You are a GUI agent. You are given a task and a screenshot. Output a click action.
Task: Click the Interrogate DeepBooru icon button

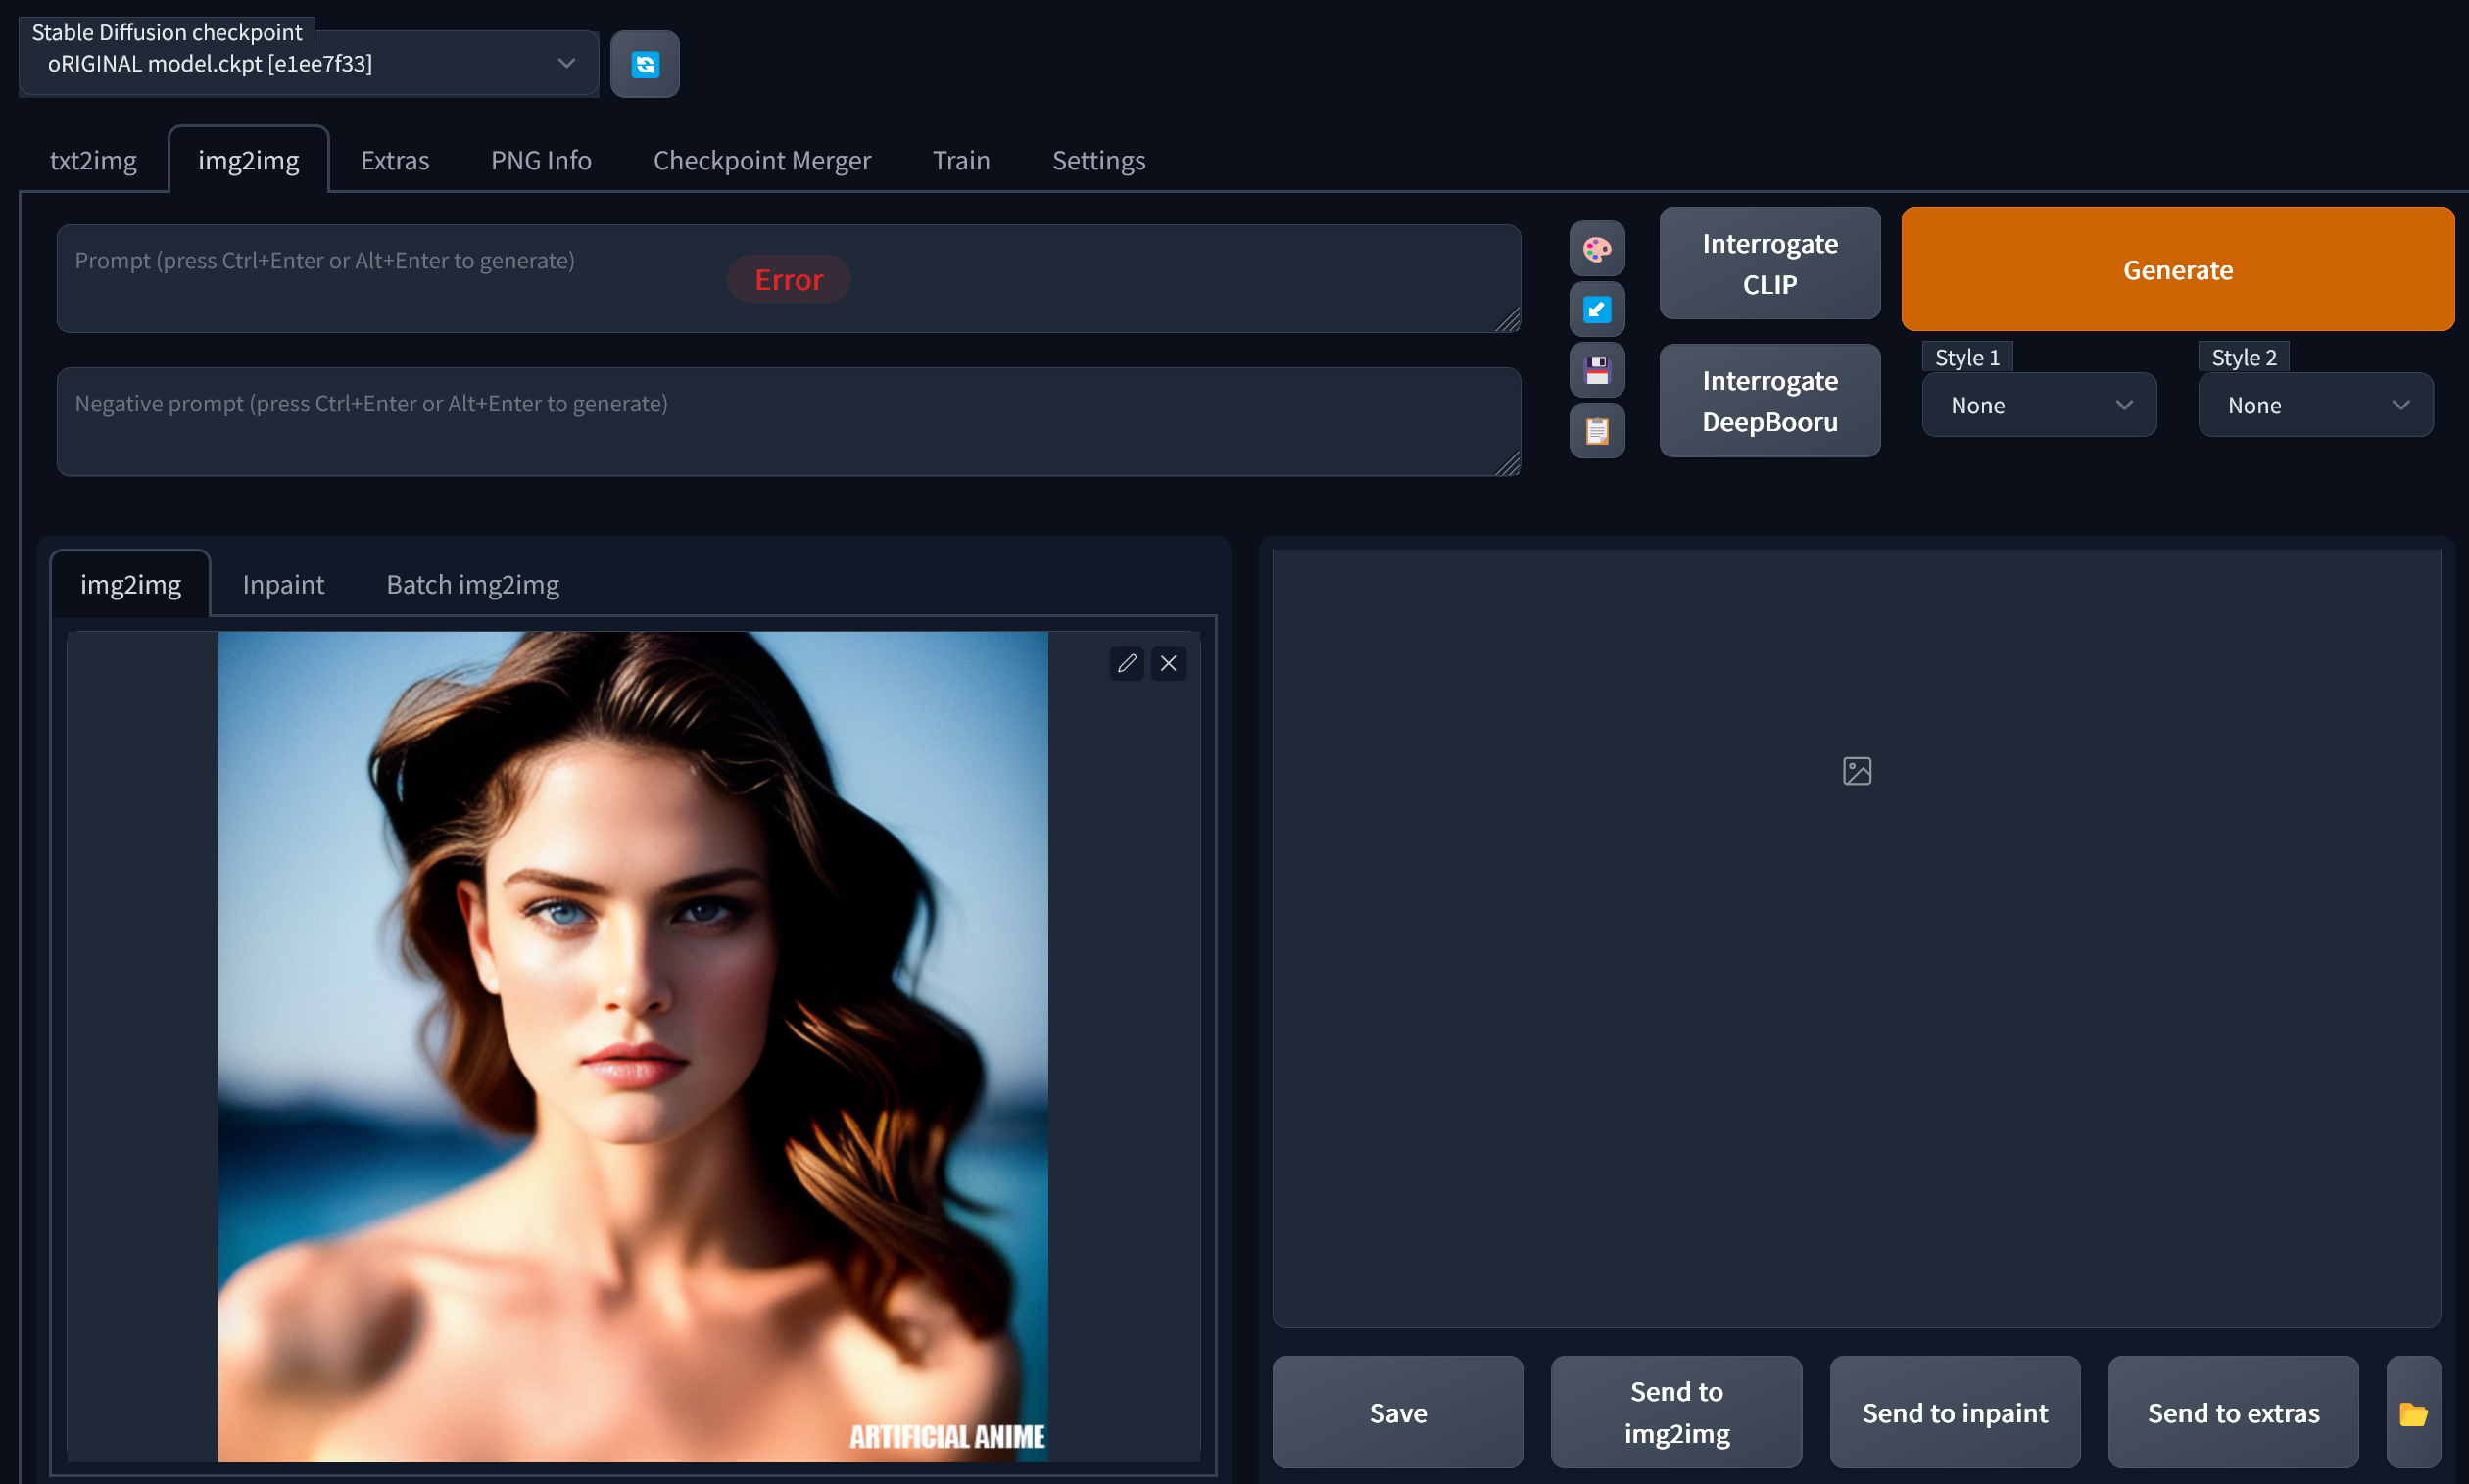[x=1768, y=400]
